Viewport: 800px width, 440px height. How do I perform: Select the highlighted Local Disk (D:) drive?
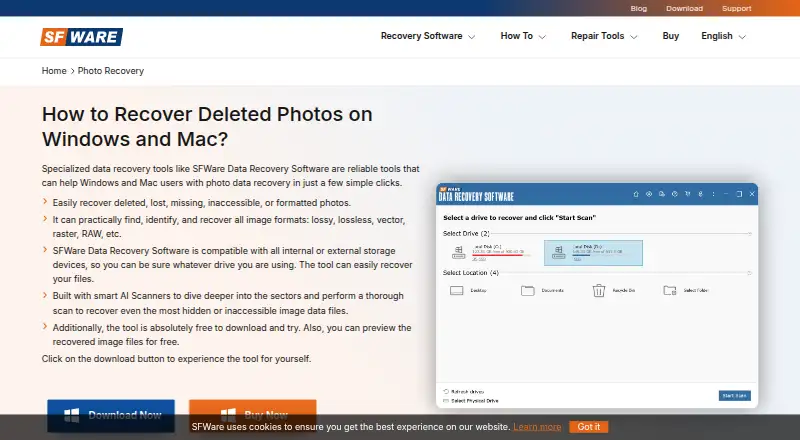593,253
